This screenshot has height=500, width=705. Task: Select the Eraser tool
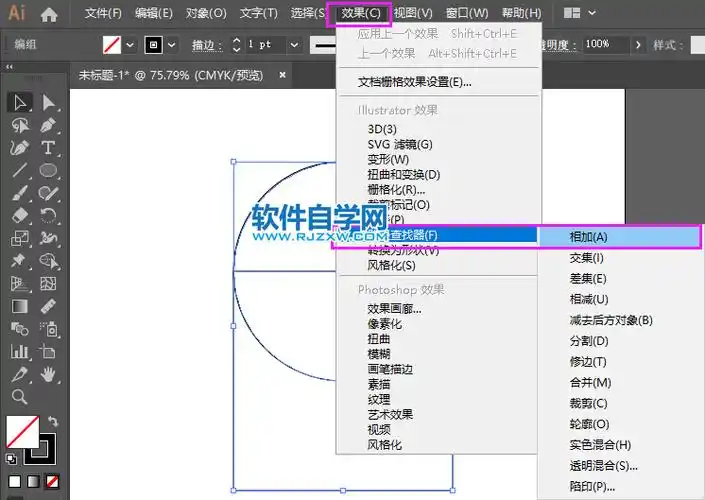(19, 216)
